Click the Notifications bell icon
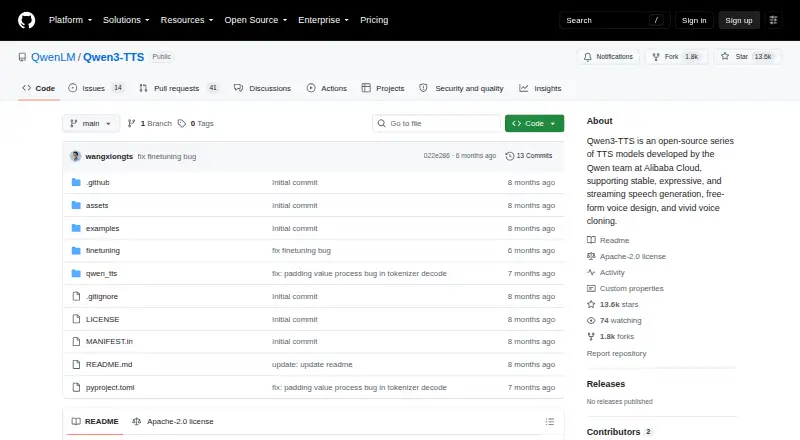The width and height of the screenshot is (800, 440). (588, 57)
